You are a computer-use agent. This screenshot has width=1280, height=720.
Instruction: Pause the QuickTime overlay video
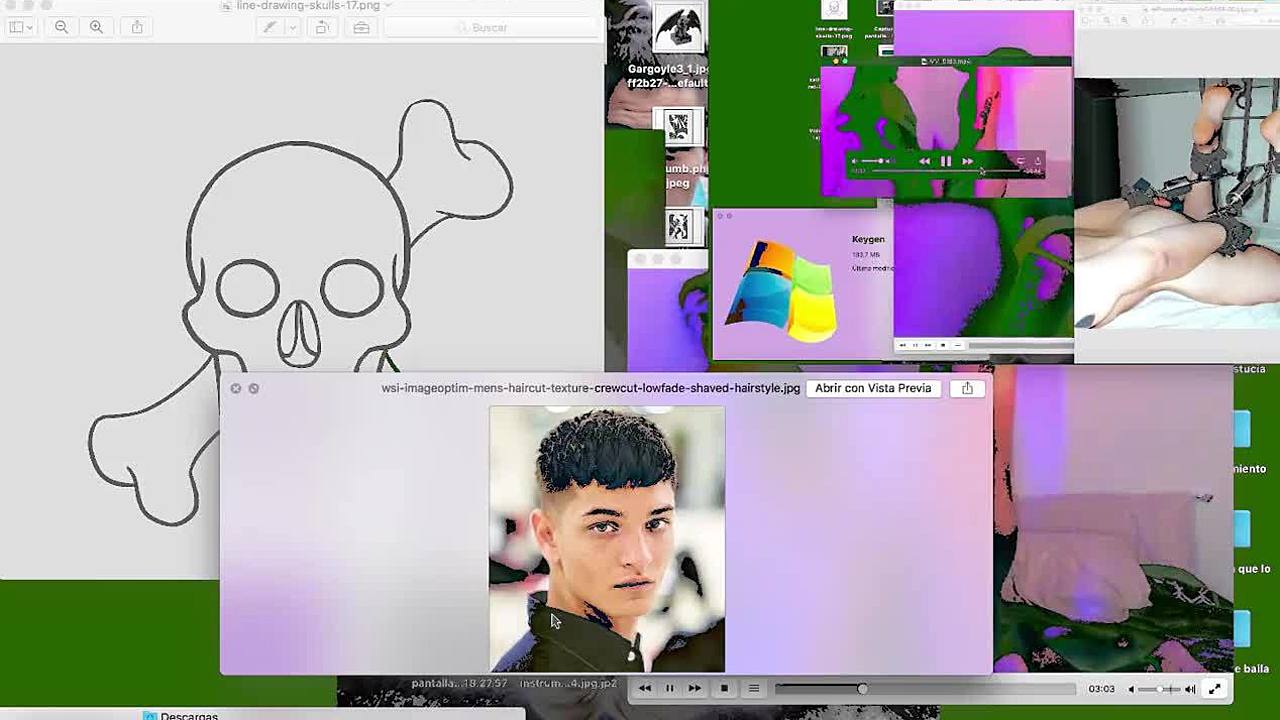946,161
